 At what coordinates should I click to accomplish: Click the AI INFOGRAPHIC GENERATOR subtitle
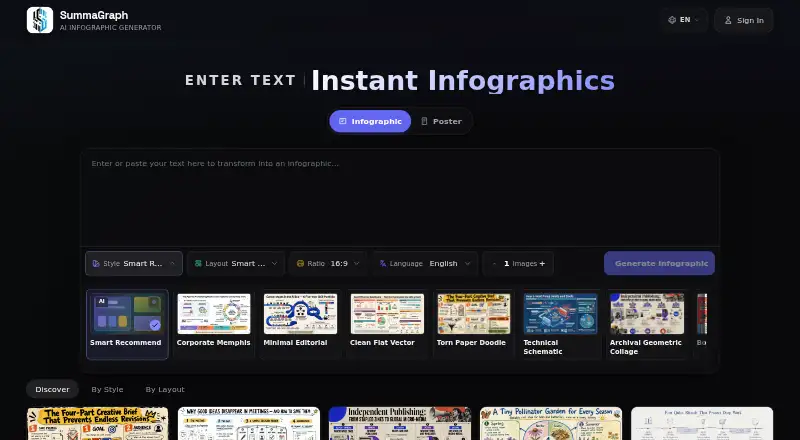click(x=110, y=28)
